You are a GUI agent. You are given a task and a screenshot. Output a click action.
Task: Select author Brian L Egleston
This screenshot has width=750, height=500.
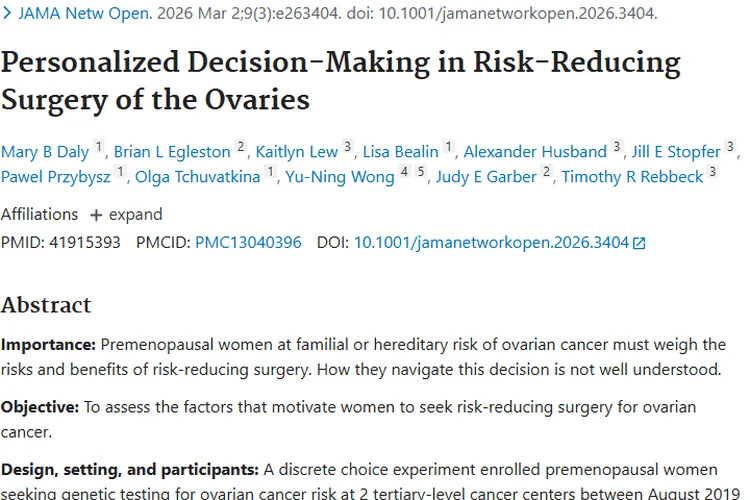tap(172, 152)
